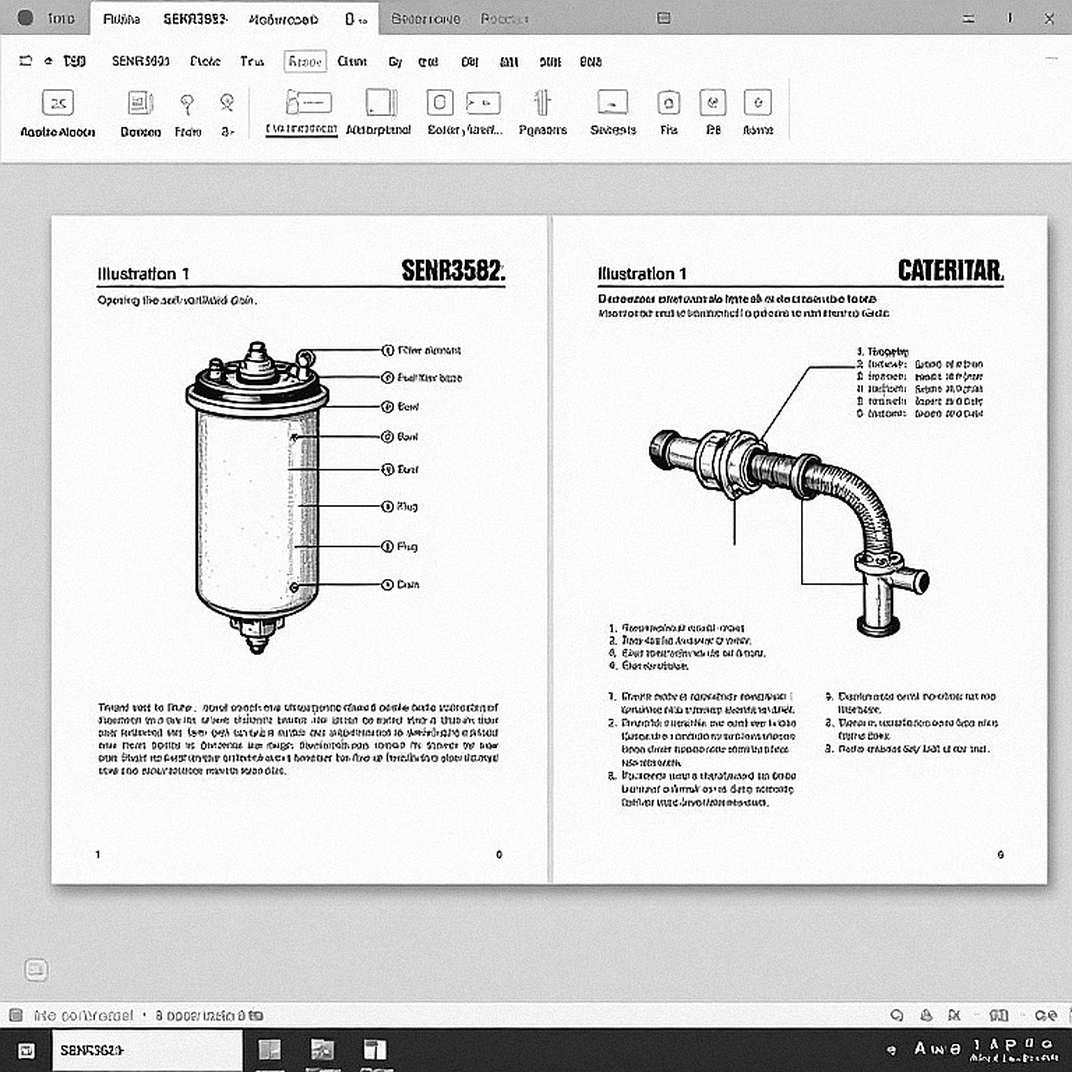Click the Swagsts ribbon icon
Image resolution: width=1072 pixels, height=1072 pixels.
(613, 103)
